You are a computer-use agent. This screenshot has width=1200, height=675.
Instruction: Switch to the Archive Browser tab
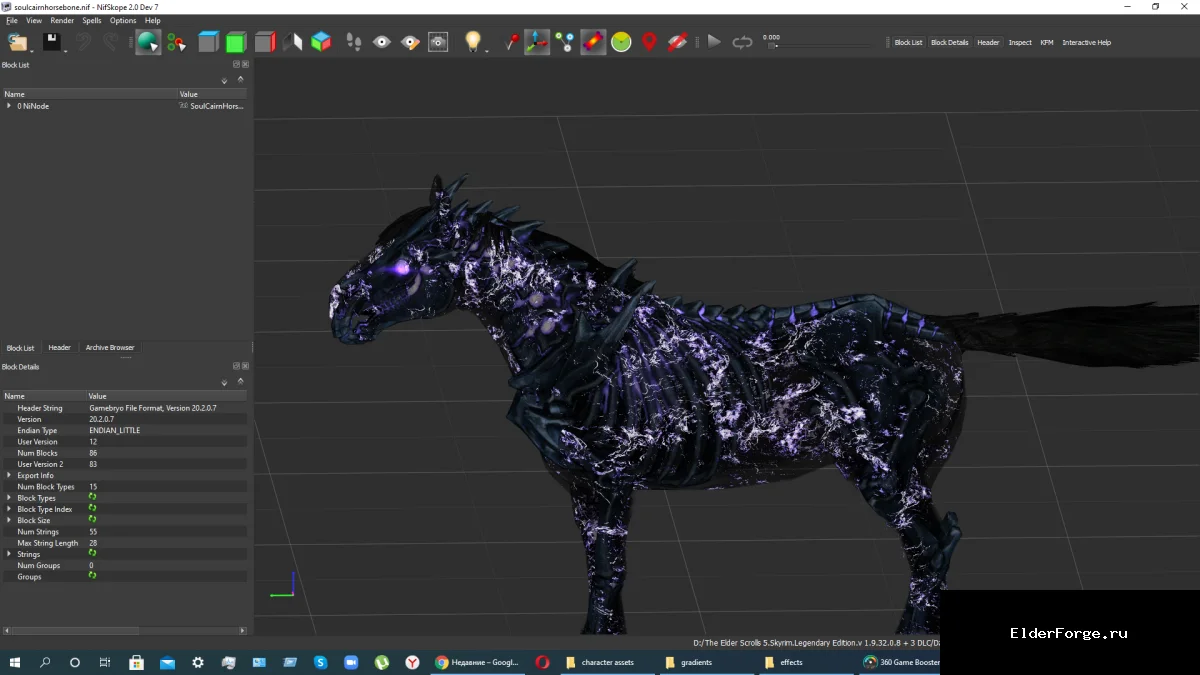point(110,348)
